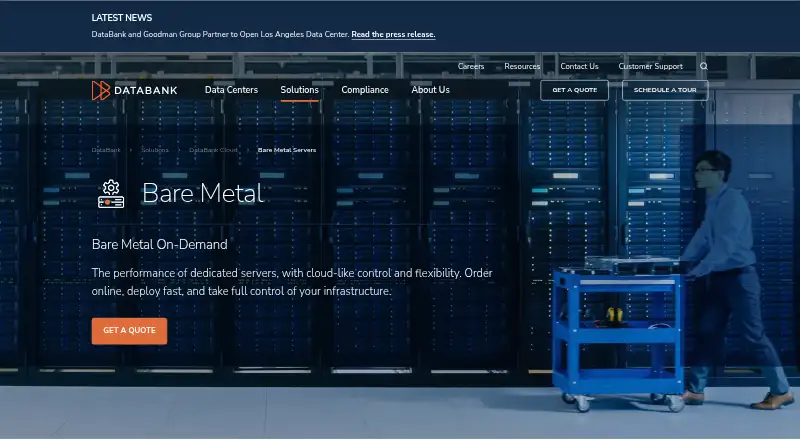
Task: Open the About Us menu
Action: click(431, 90)
